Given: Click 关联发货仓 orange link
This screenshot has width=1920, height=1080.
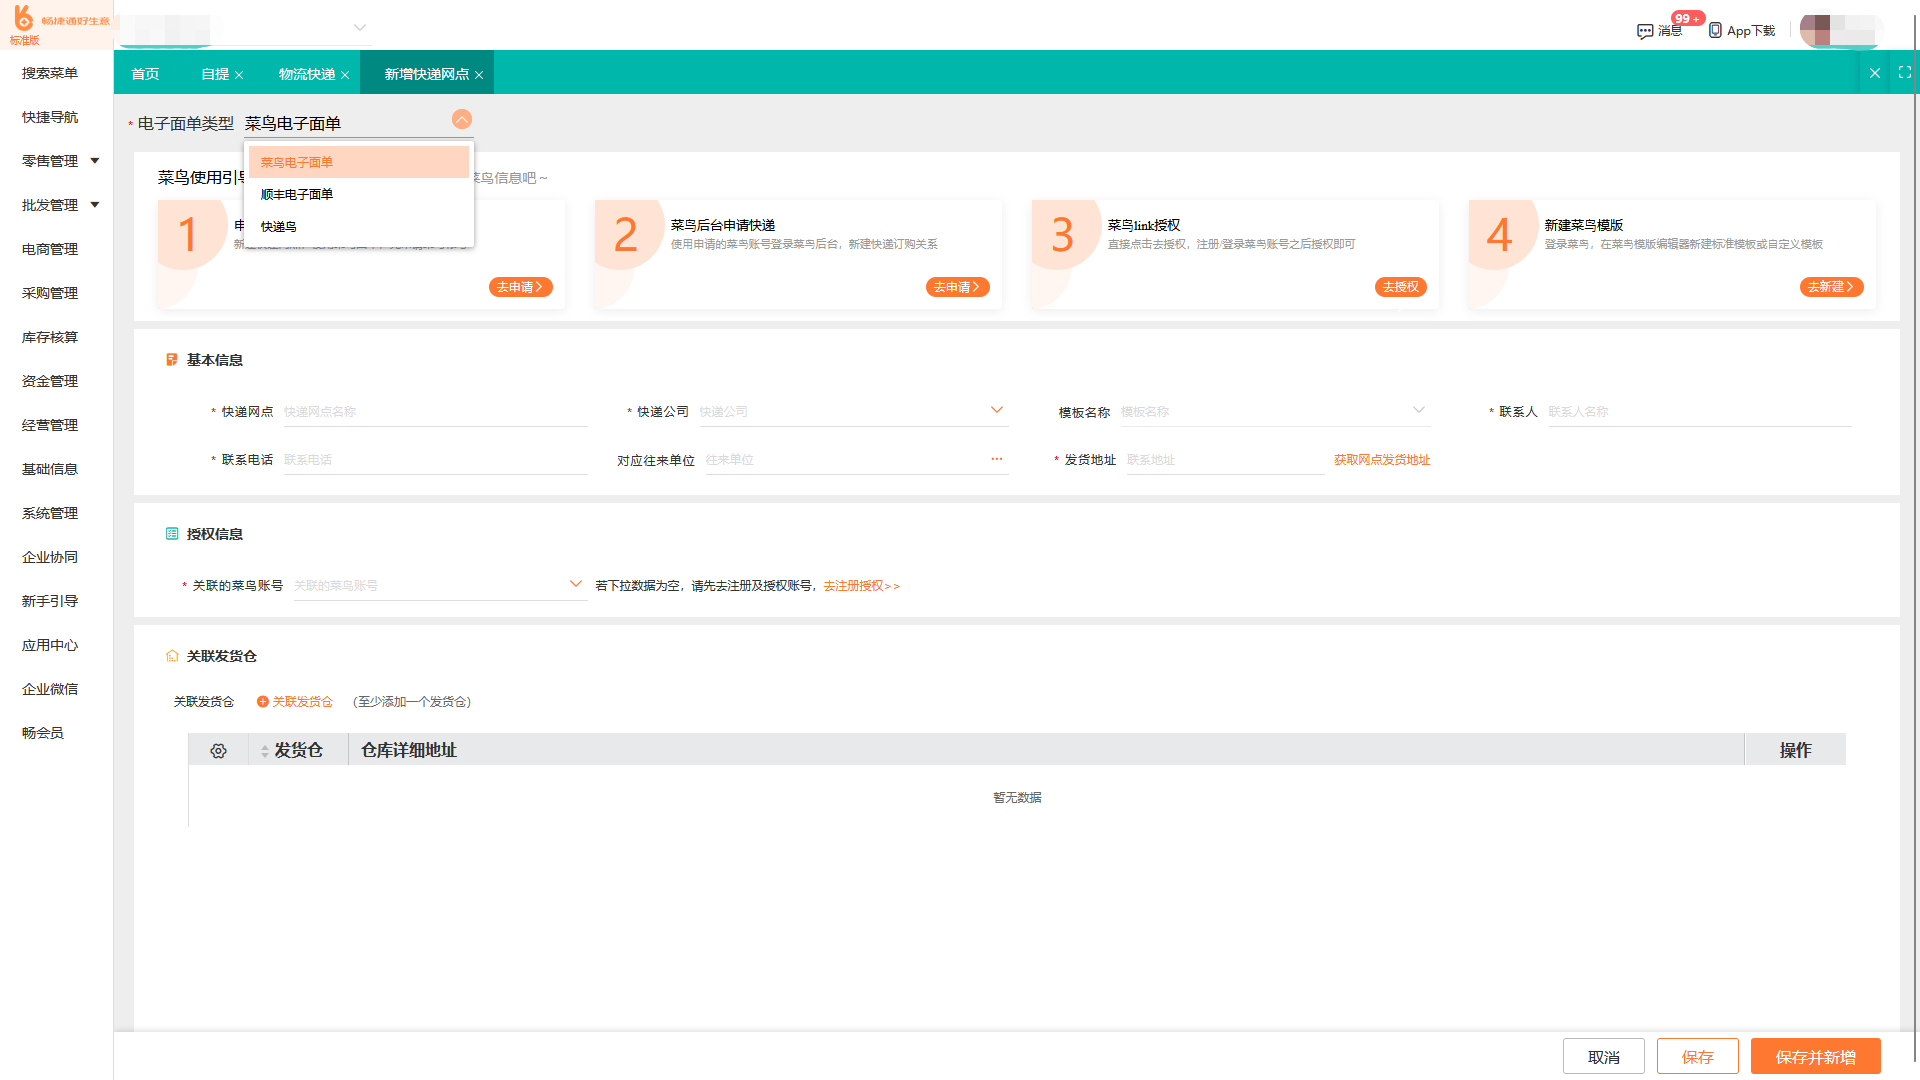Looking at the screenshot, I should coord(297,700).
